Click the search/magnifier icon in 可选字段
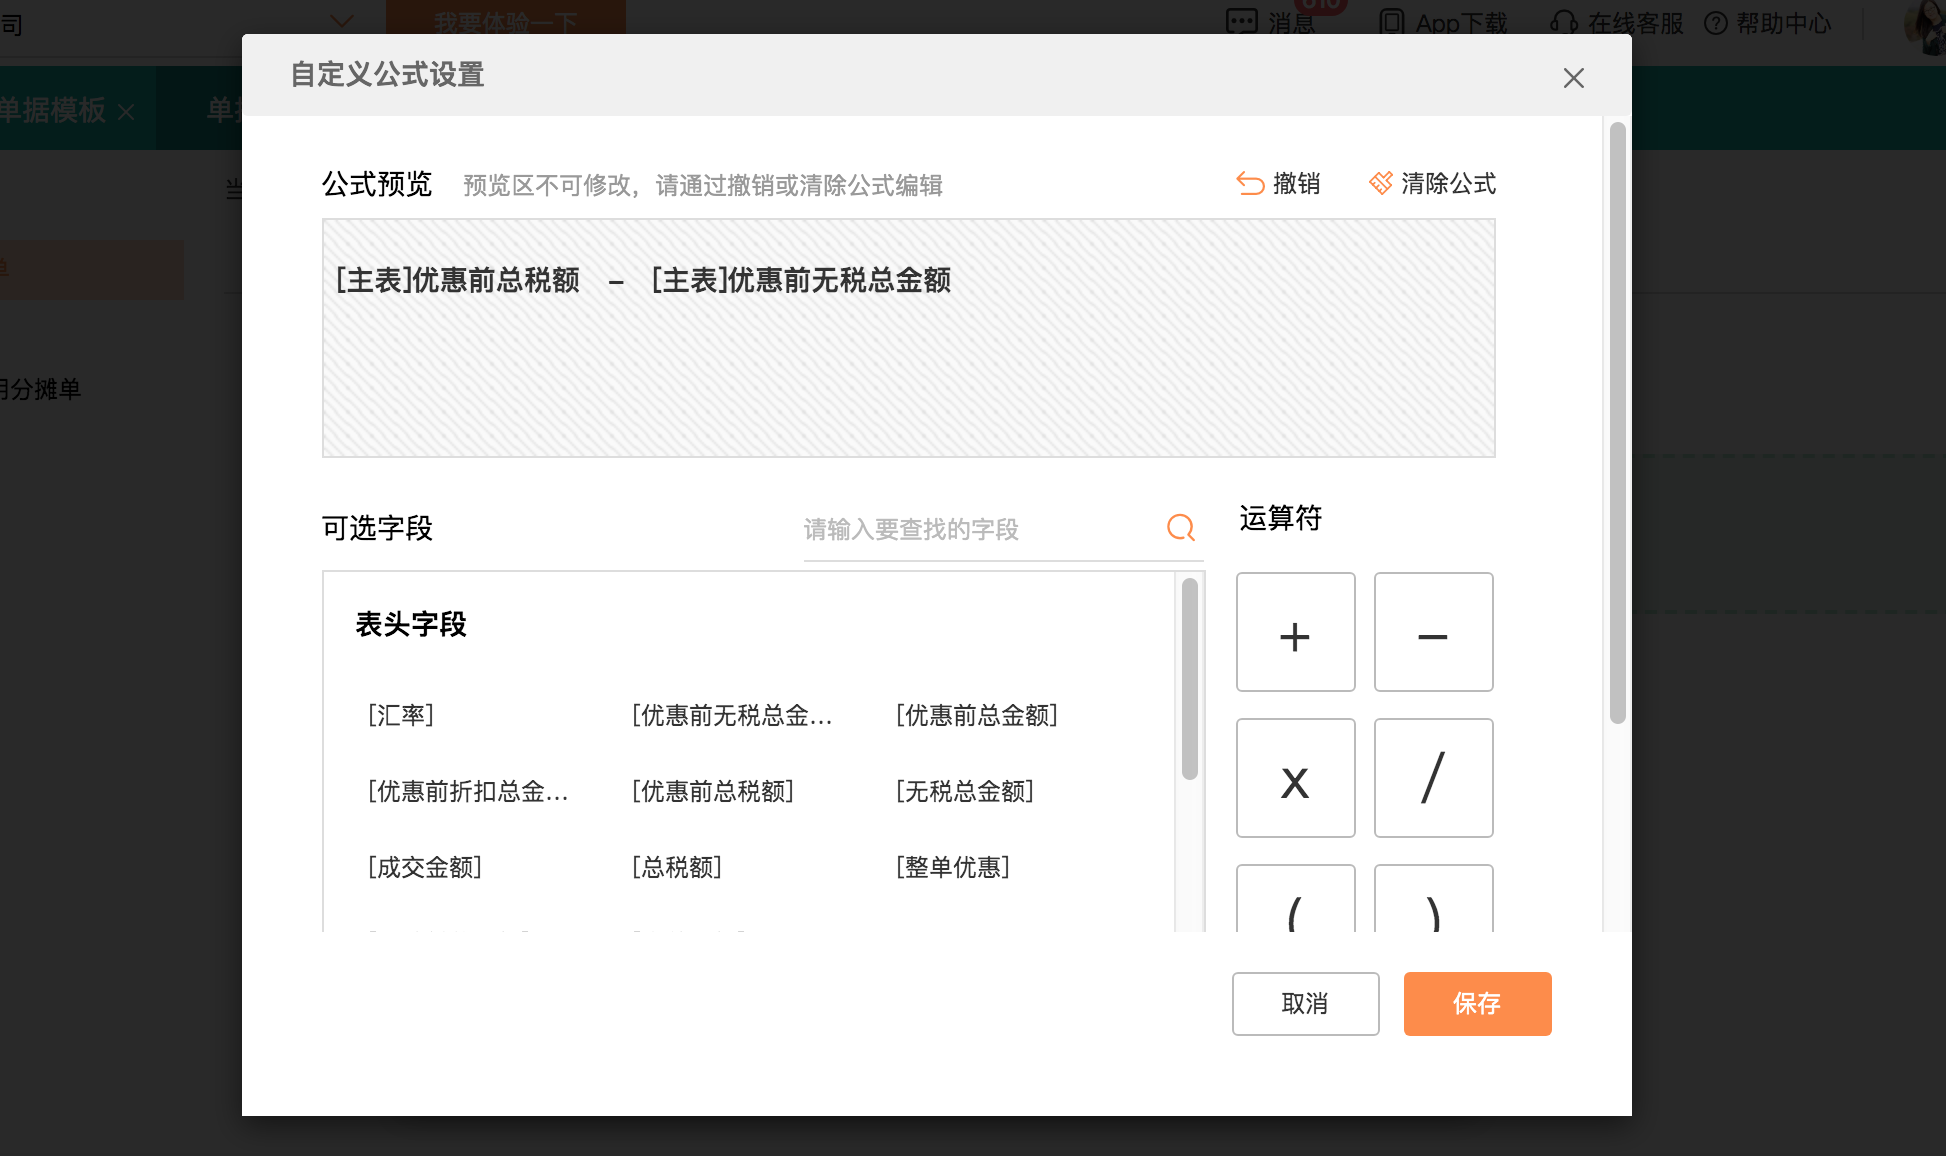This screenshot has width=1946, height=1156. tap(1179, 528)
